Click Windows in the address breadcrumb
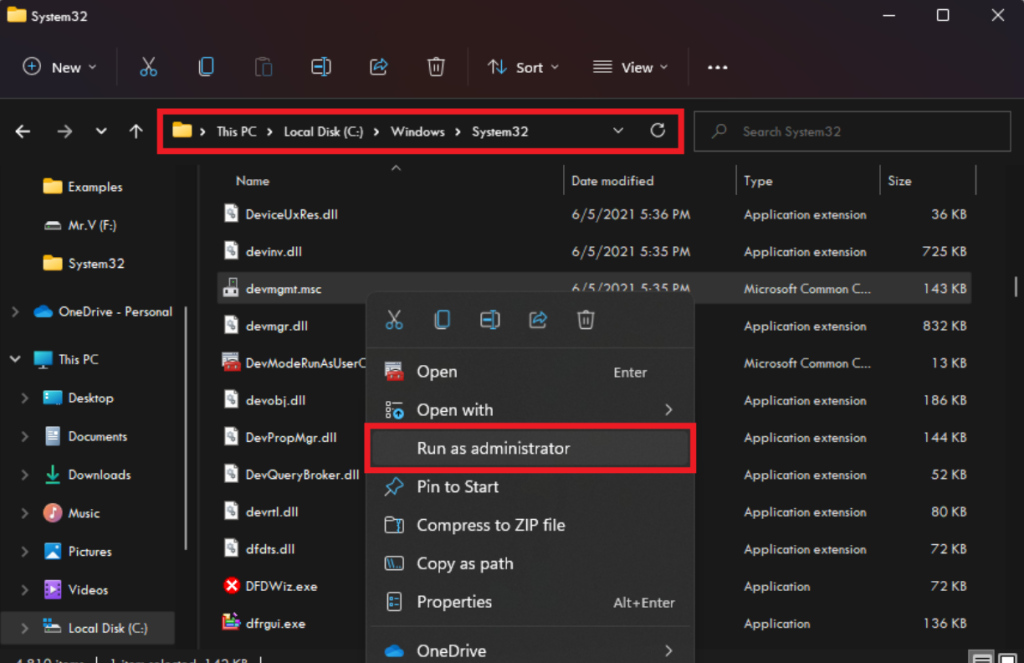The image size is (1024, 663). click(x=417, y=131)
